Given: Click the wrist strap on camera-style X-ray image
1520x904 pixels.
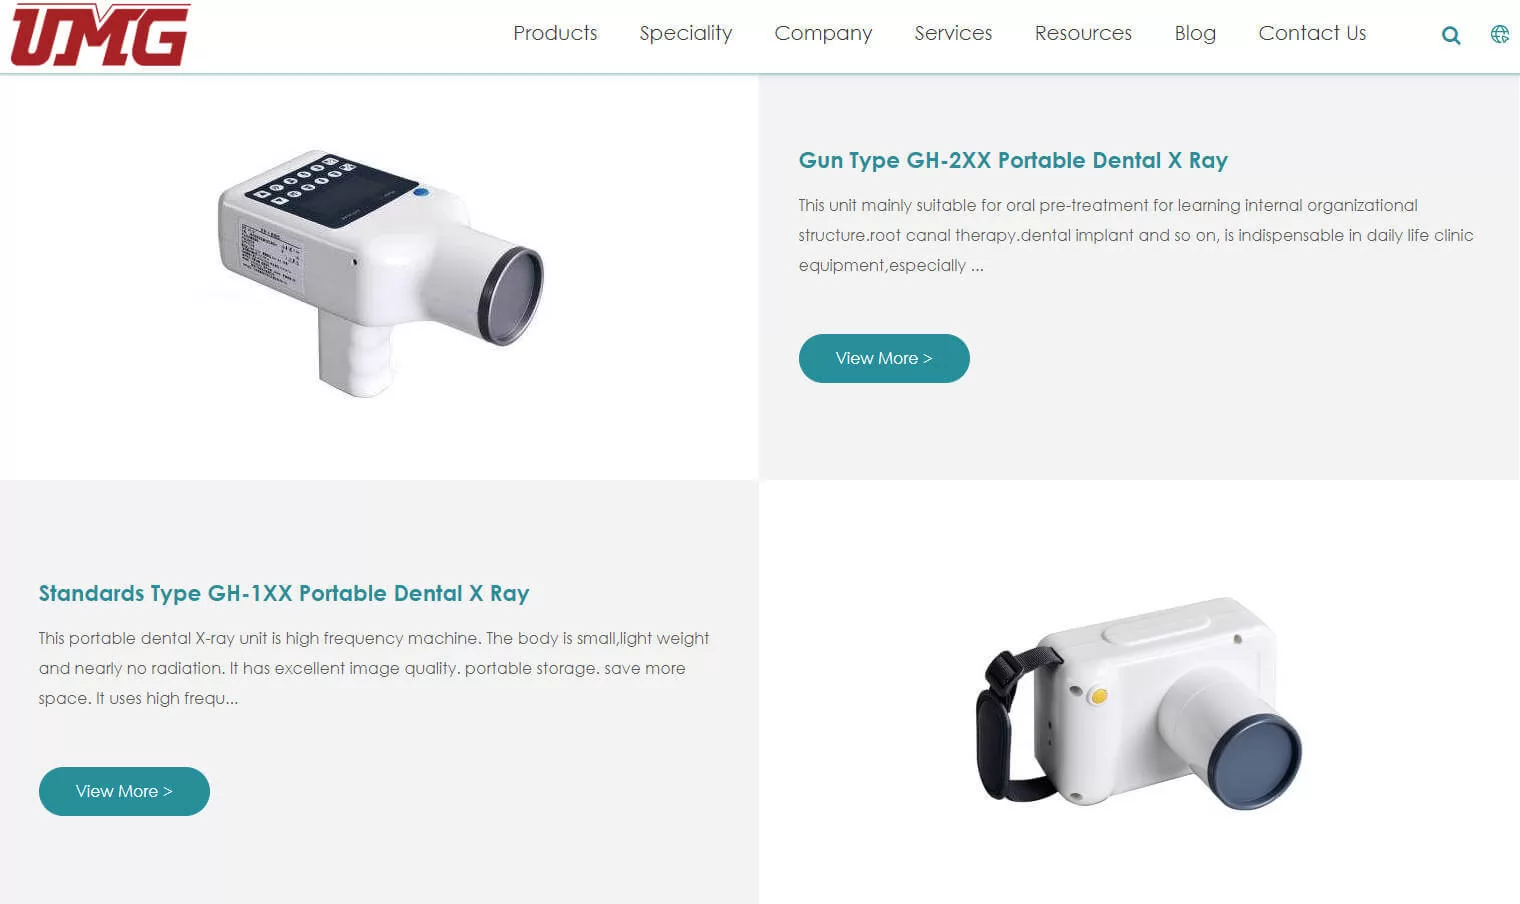Looking at the screenshot, I should pos(1008,723).
